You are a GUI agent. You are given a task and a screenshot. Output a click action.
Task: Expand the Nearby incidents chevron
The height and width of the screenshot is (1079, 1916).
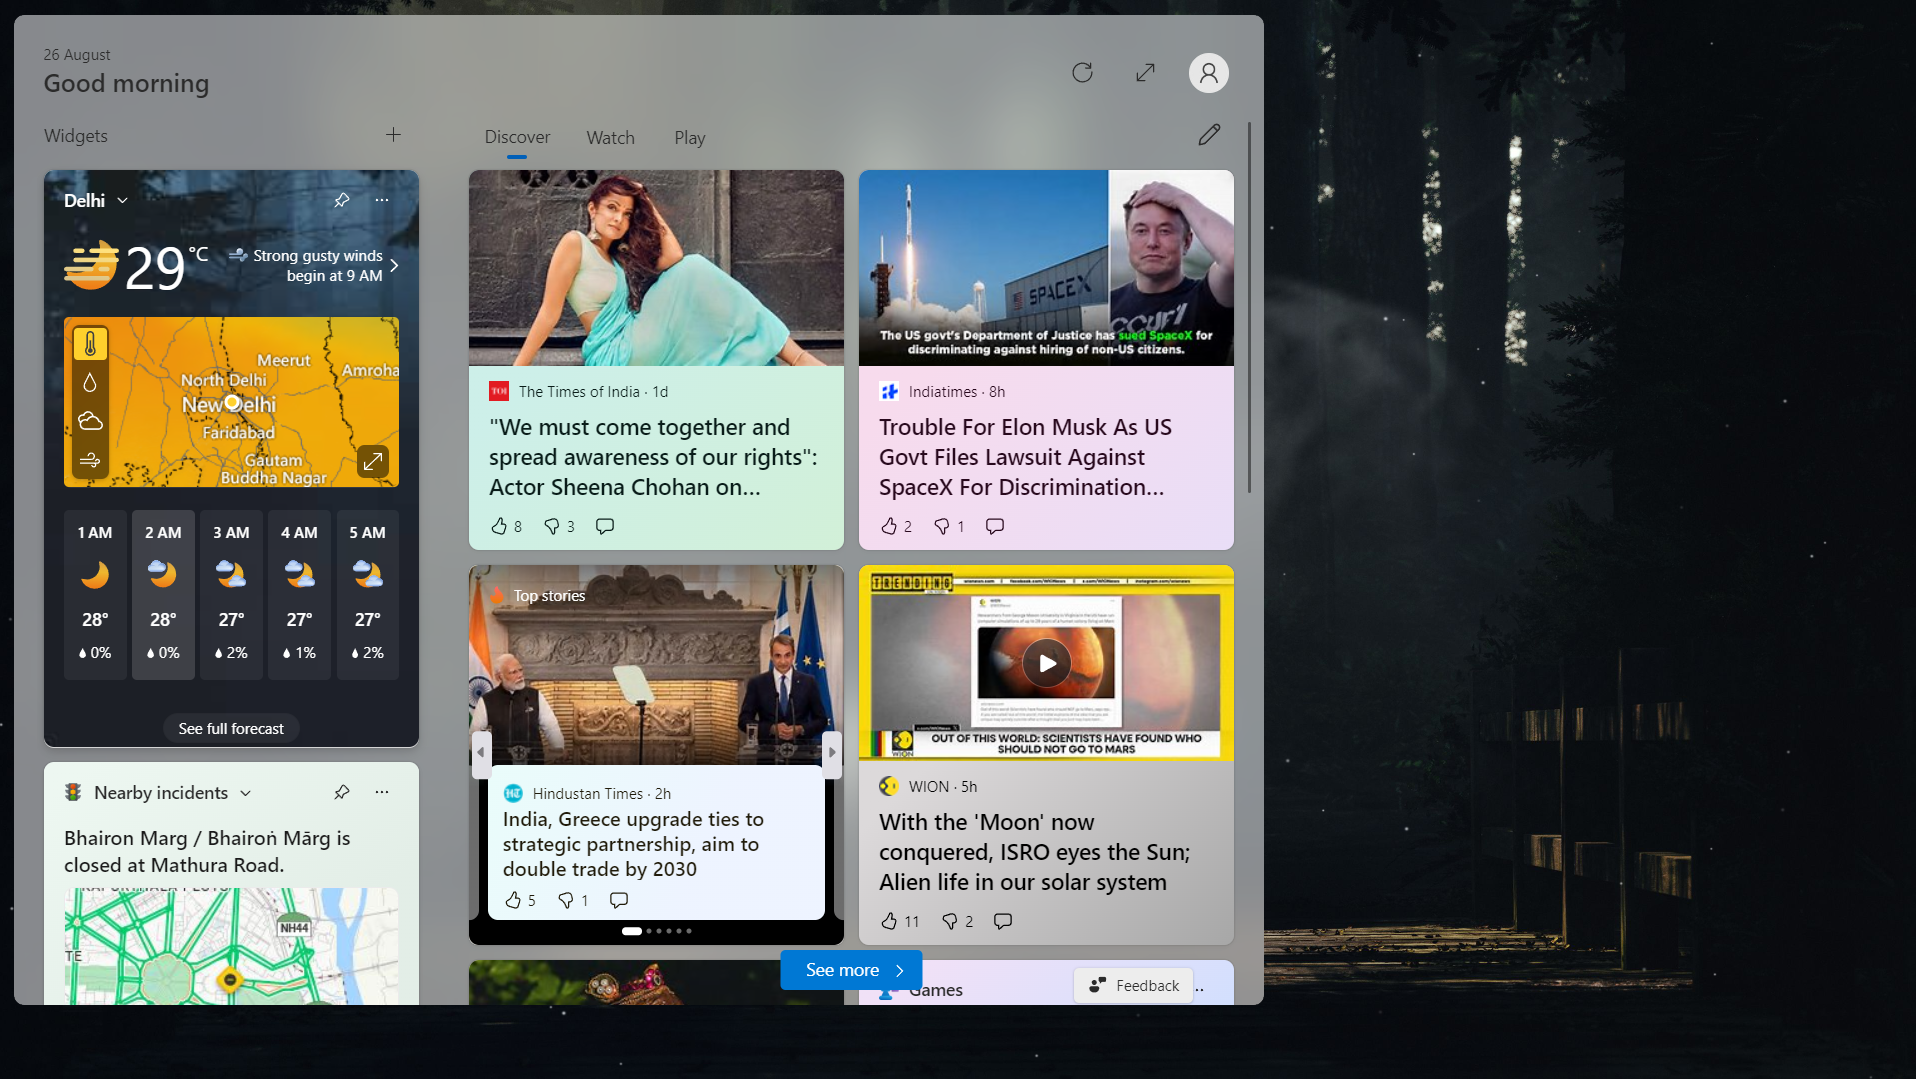246,792
